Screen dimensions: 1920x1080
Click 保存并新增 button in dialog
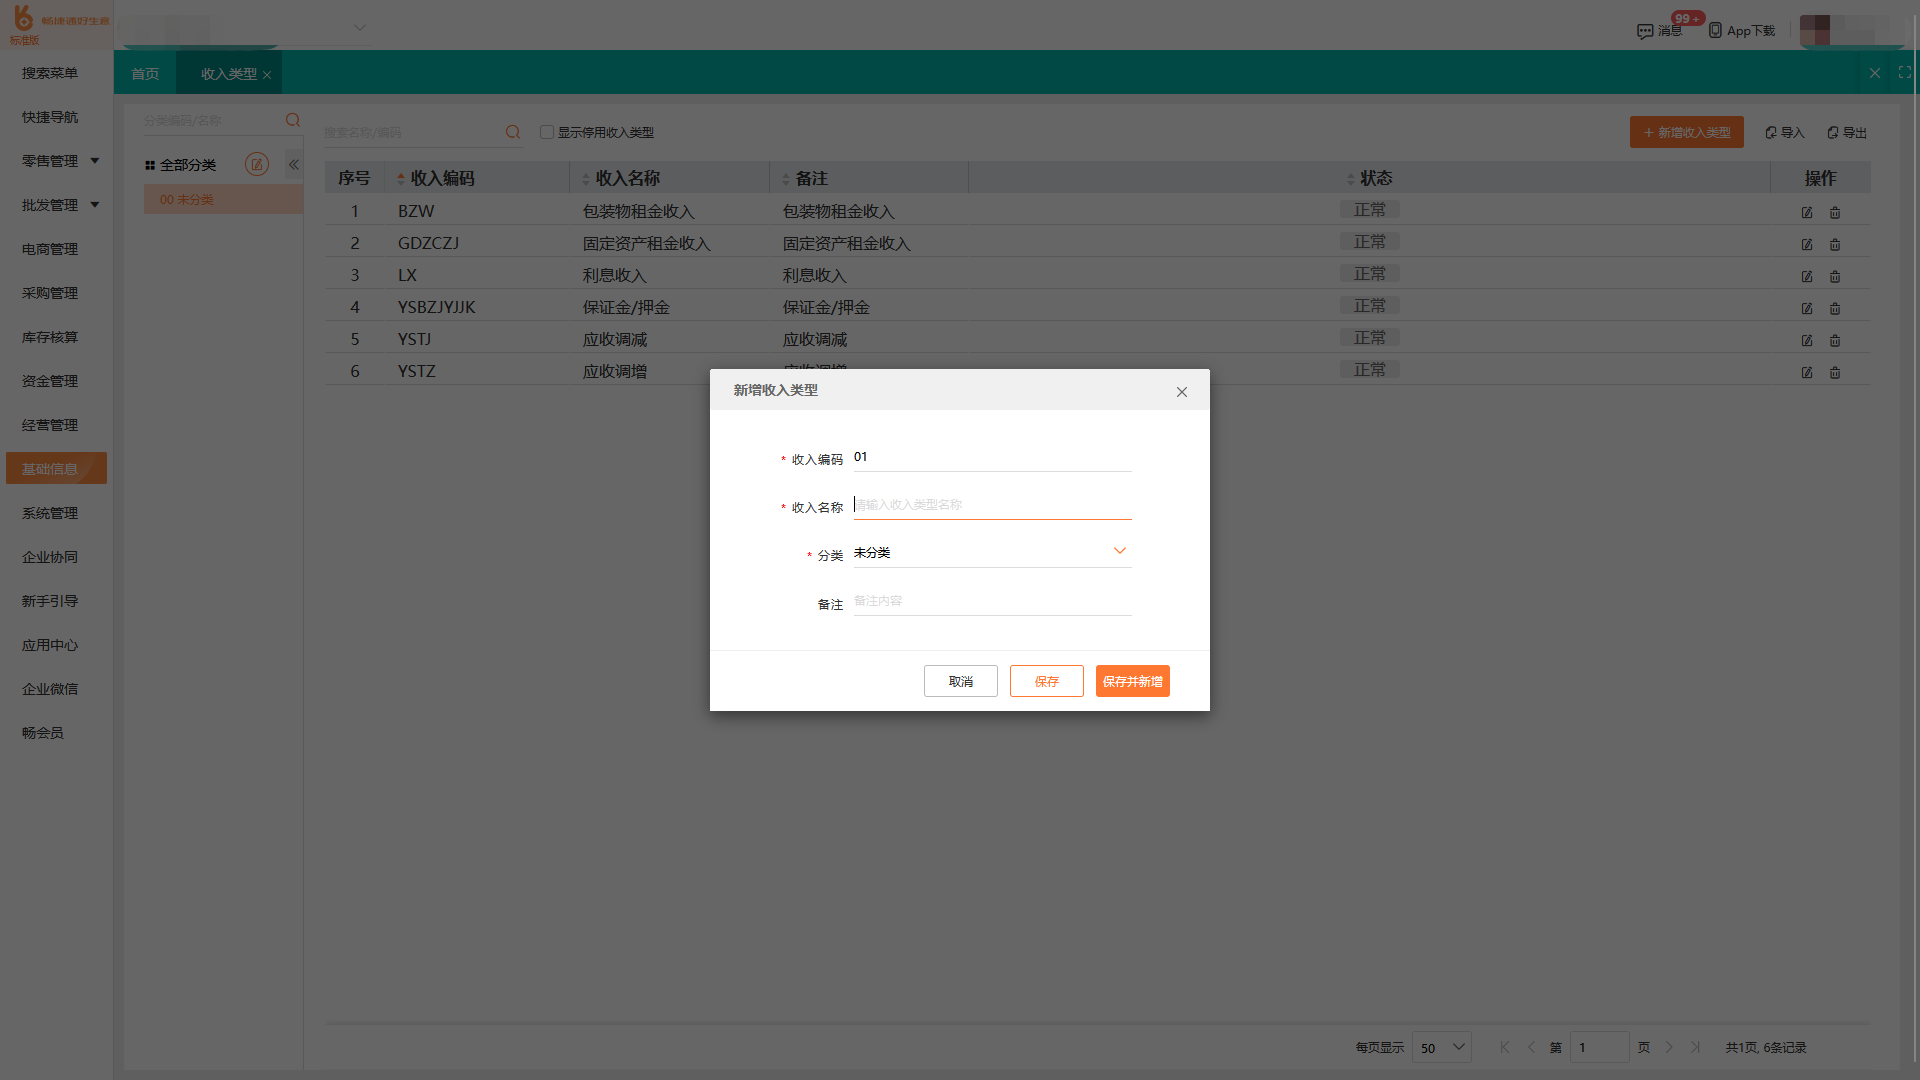pos(1131,680)
